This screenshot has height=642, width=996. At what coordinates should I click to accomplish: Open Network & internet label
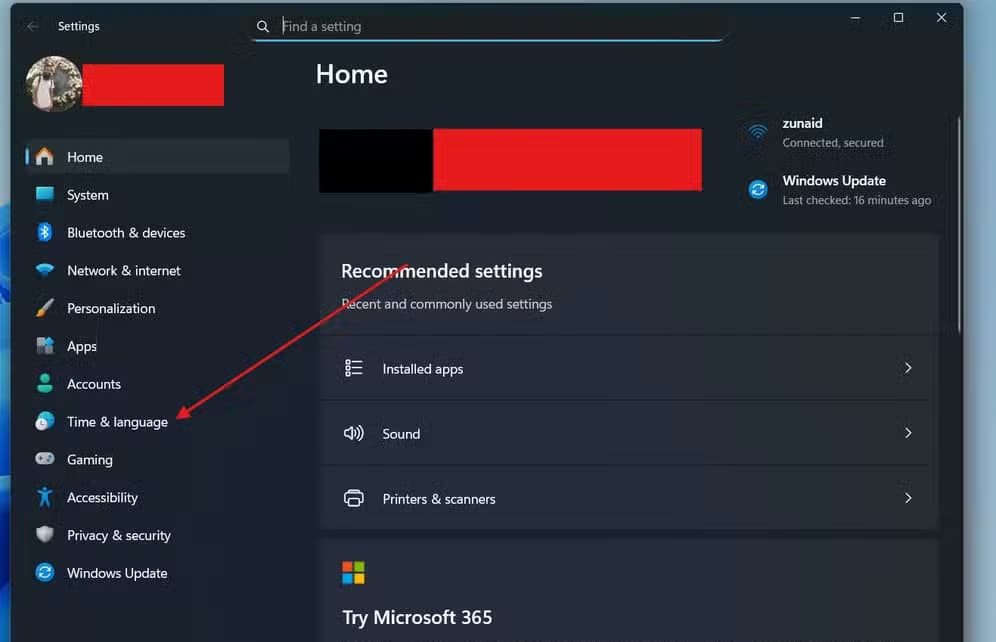(x=124, y=271)
